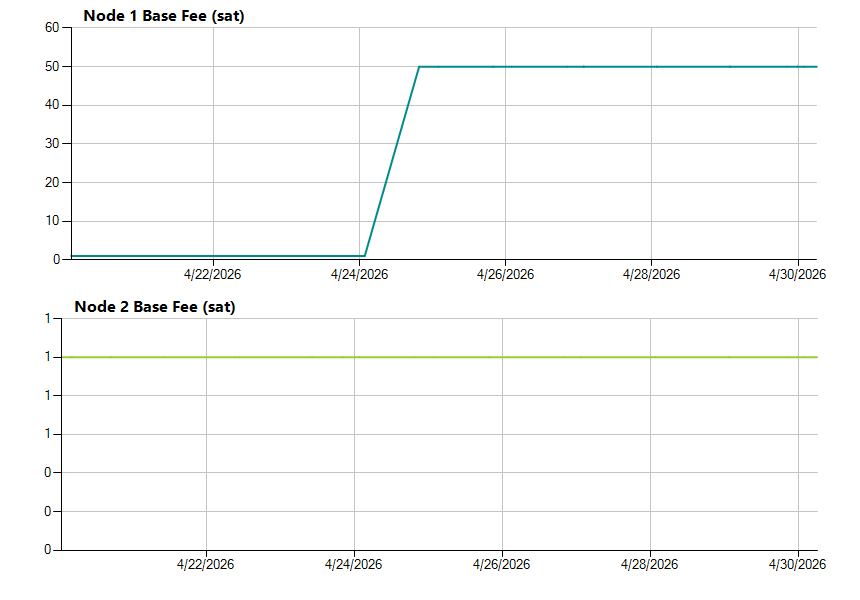This screenshot has width=860, height=600.
Task: Click the 4/24/2026 date under Node 1 chart
Action: (359, 274)
